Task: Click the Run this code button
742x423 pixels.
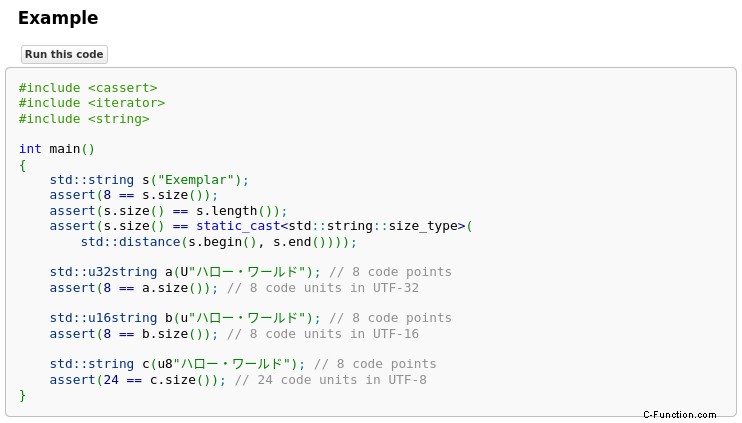Action: 64,54
